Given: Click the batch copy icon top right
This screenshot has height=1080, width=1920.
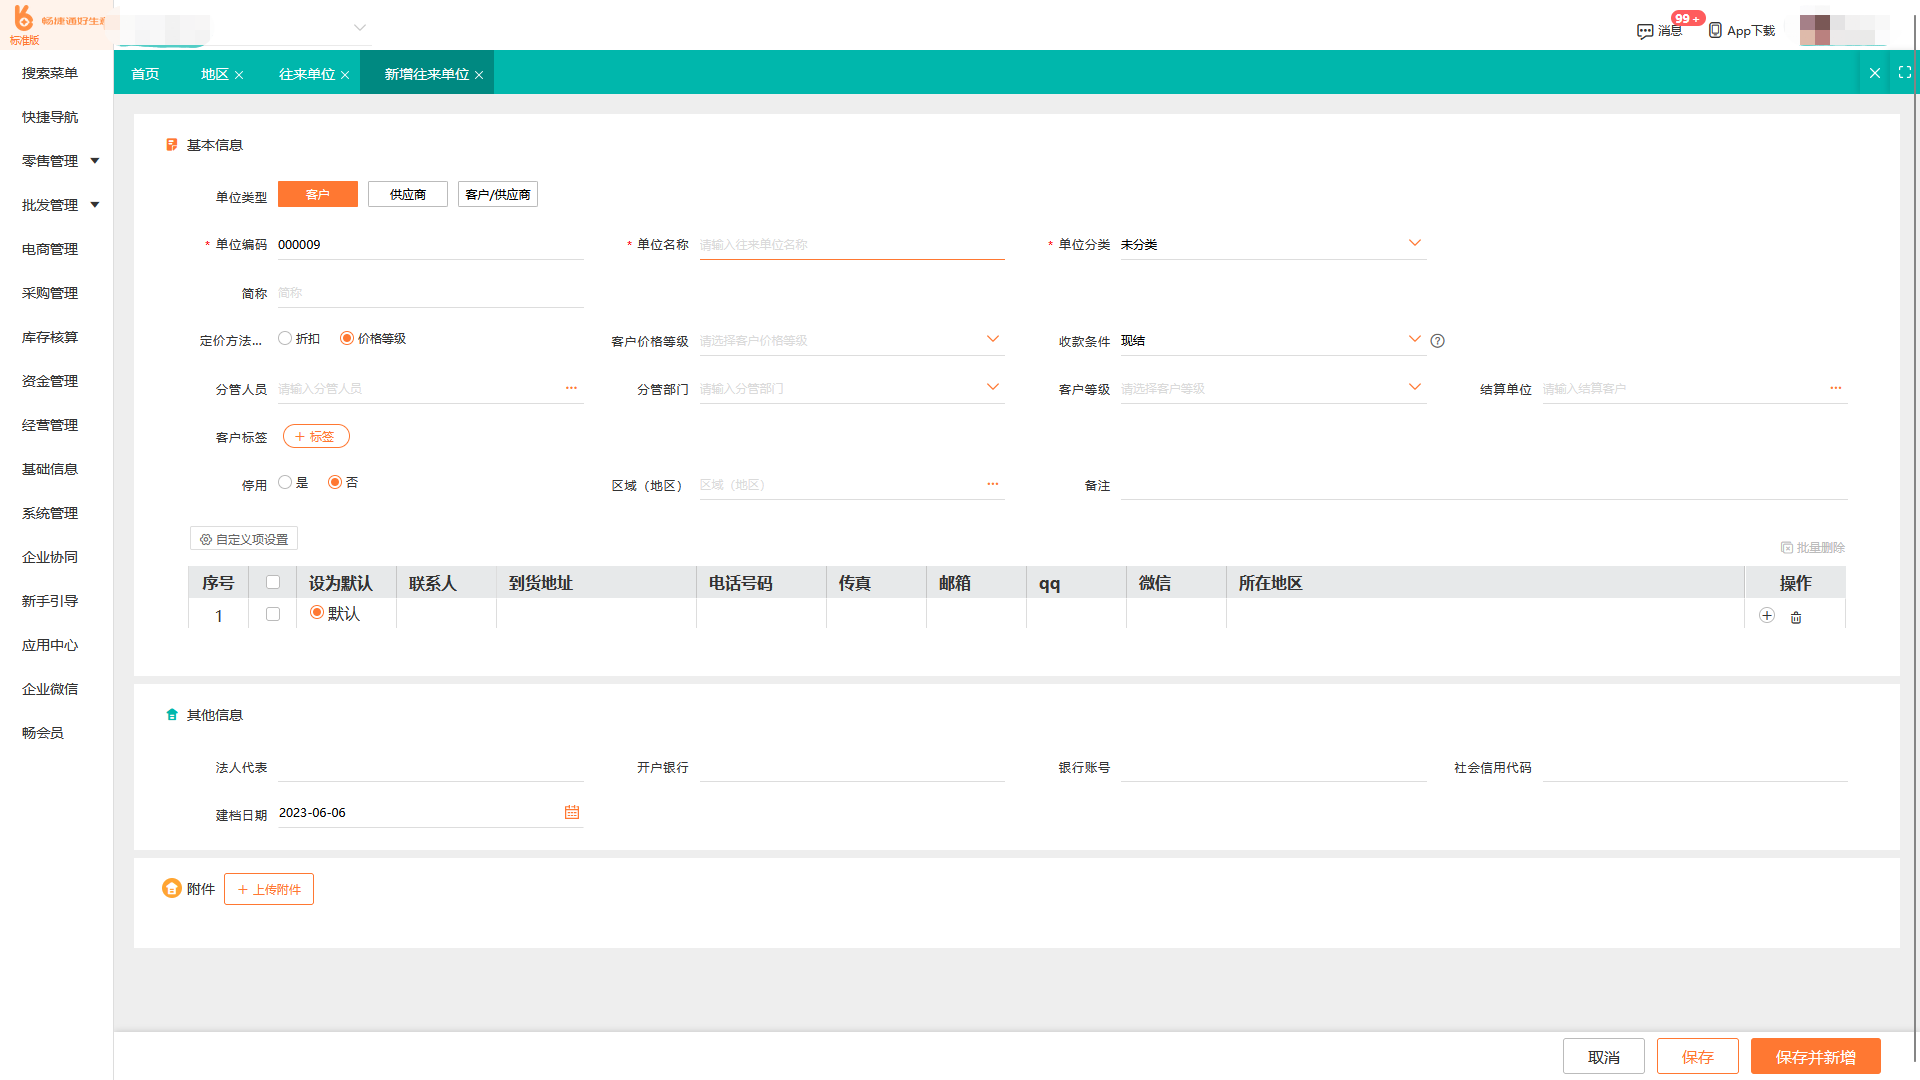Looking at the screenshot, I should click(1787, 546).
